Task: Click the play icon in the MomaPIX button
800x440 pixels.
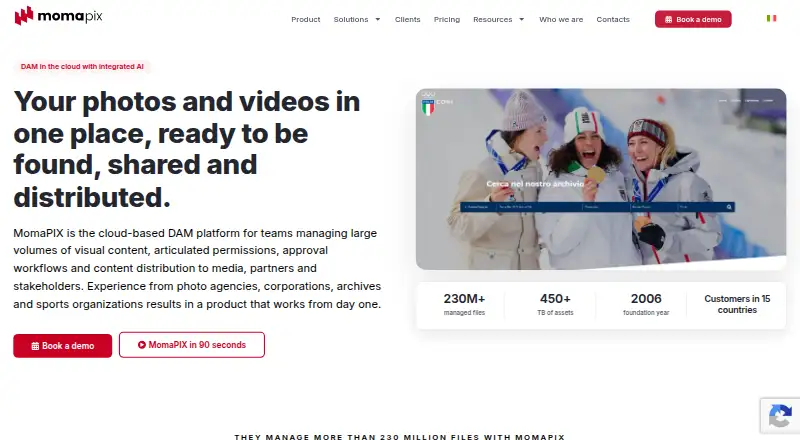Action: [142, 345]
